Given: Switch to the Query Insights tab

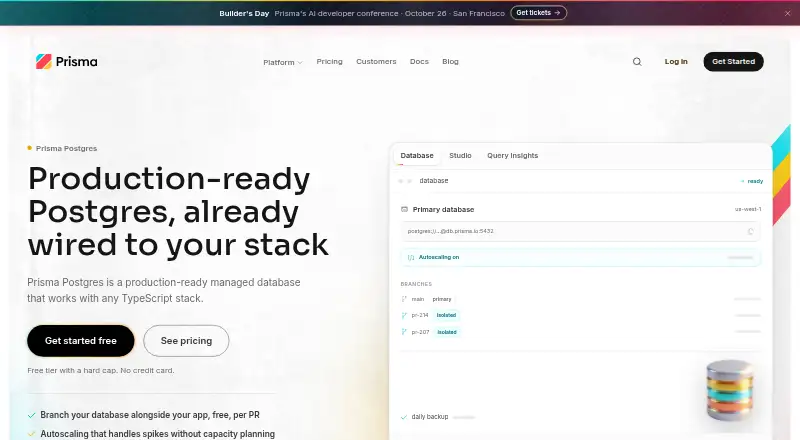Looking at the screenshot, I should [x=513, y=156].
